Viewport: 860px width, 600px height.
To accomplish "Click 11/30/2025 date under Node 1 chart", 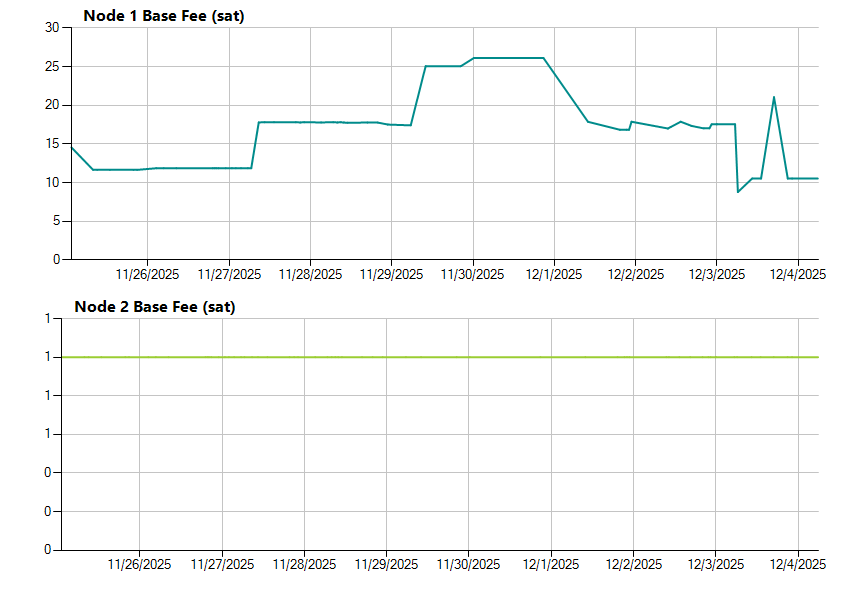I will point(473,273).
